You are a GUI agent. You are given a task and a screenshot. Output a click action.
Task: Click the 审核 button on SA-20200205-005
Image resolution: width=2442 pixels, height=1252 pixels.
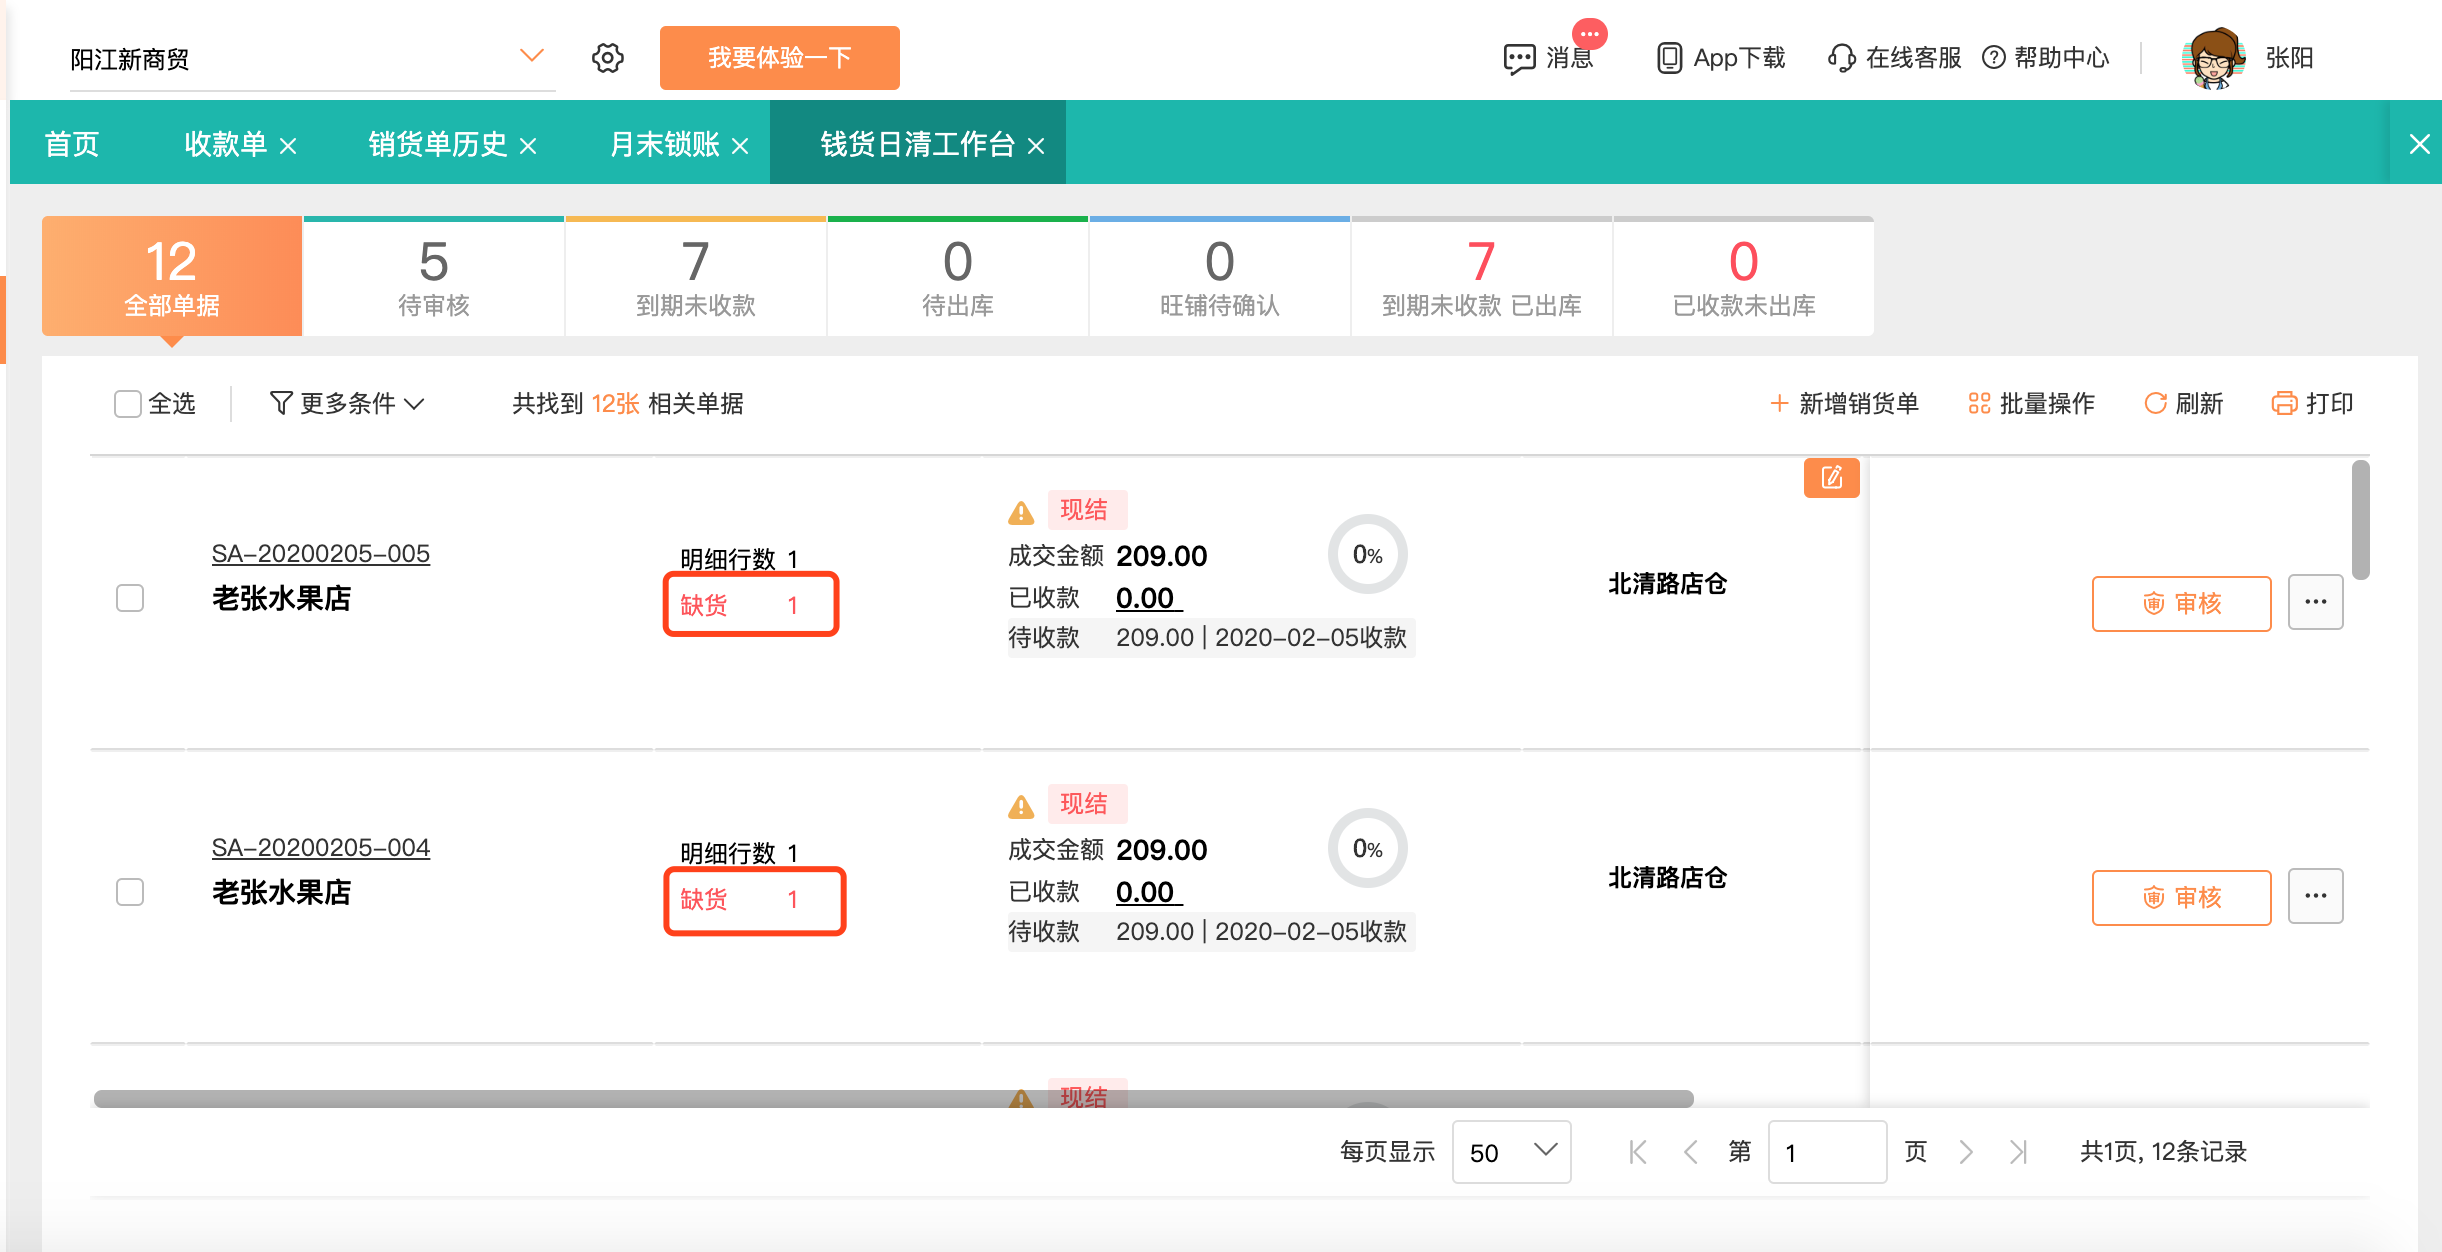(x=2179, y=604)
